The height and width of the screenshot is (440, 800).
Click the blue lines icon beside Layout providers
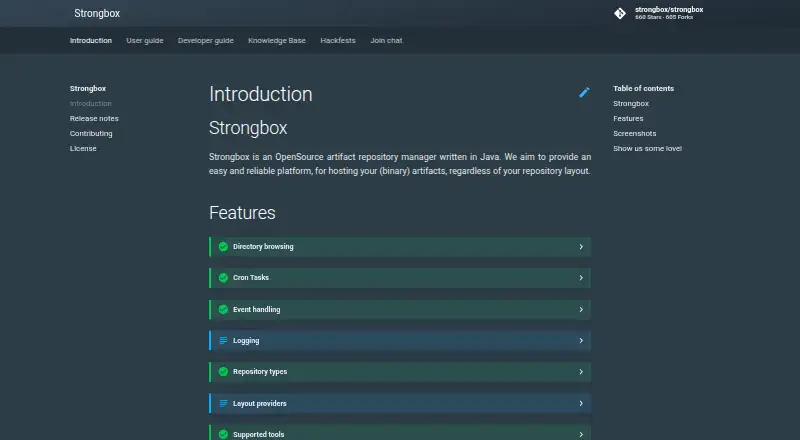[x=223, y=403]
